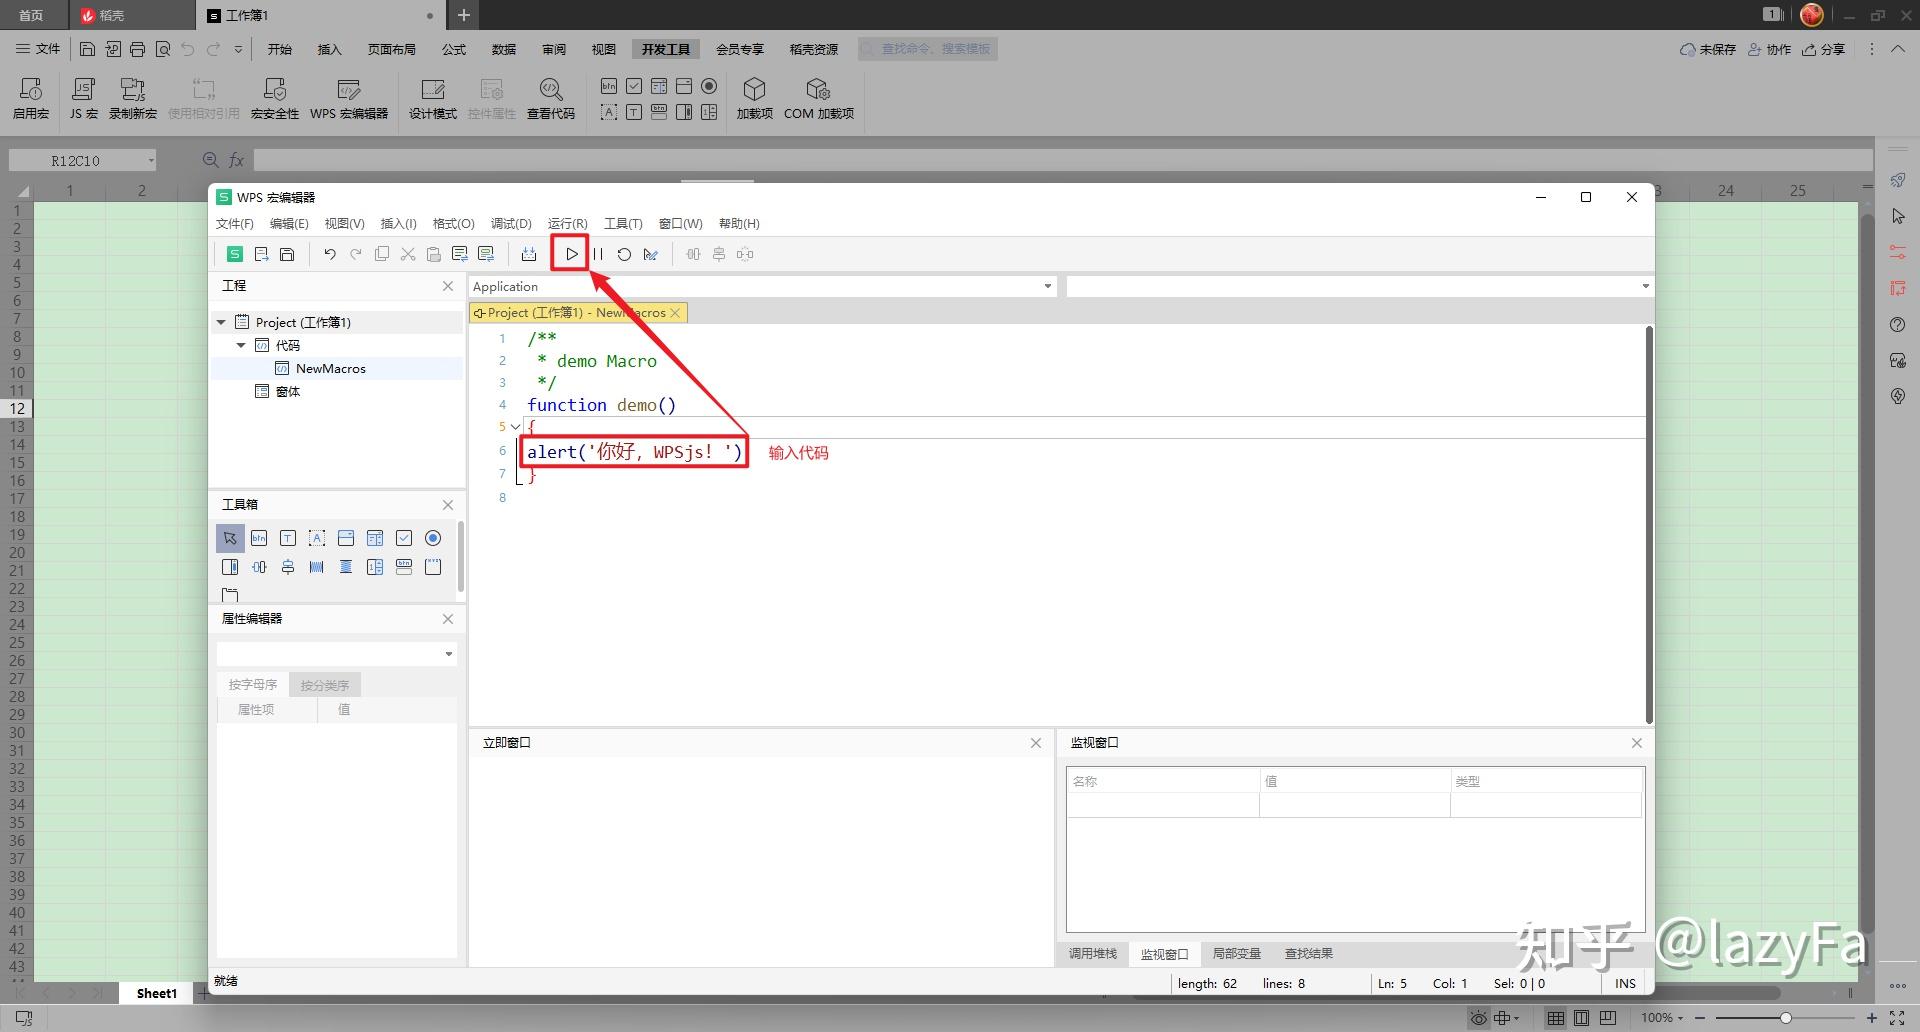This screenshot has width=1920, height=1032.
Task: Run the macro with the play button
Action: pyautogui.click(x=571, y=254)
